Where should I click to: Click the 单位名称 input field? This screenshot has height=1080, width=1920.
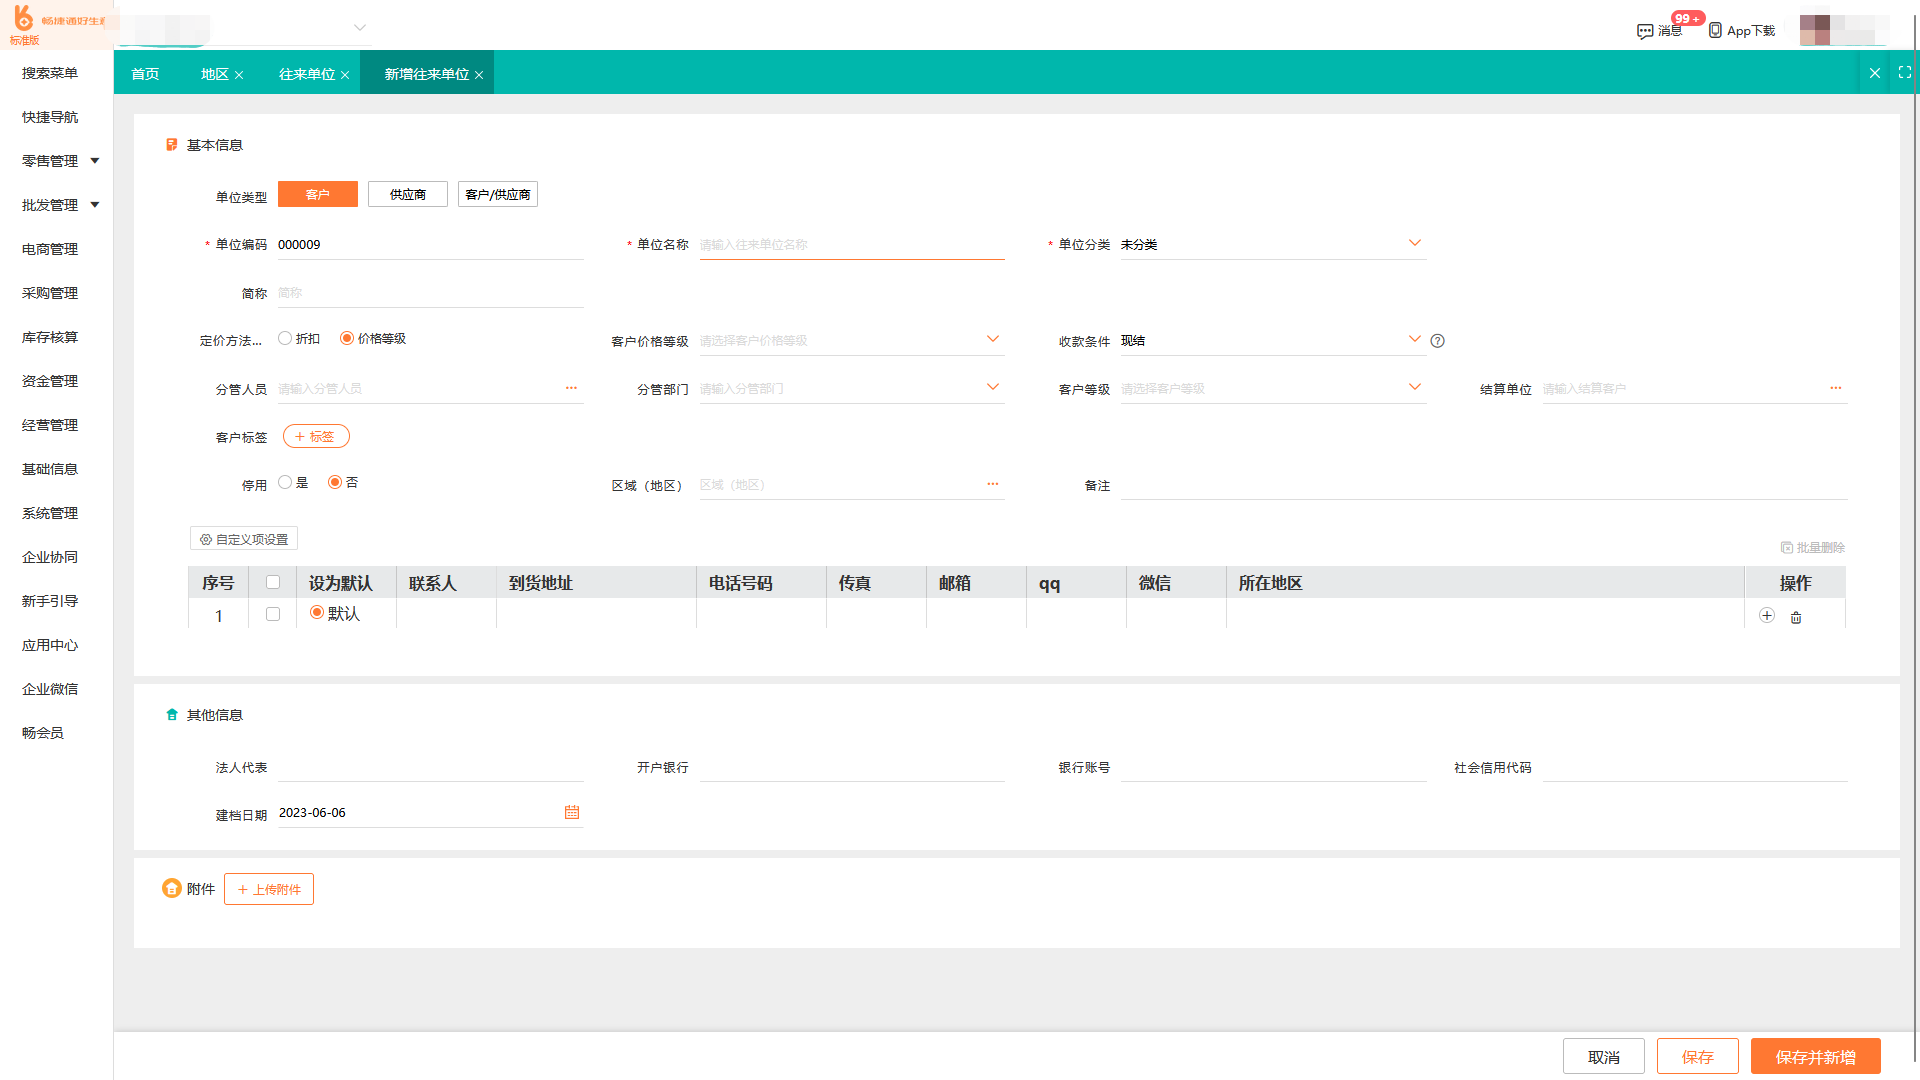[x=851, y=244]
